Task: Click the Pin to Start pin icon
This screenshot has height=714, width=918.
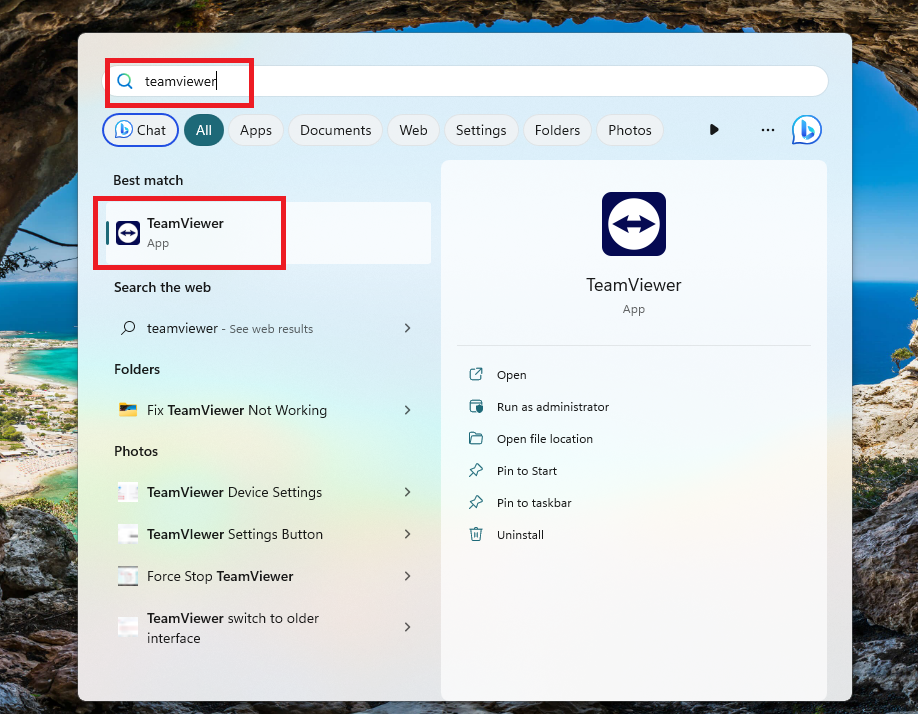Action: [x=476, y=471]
